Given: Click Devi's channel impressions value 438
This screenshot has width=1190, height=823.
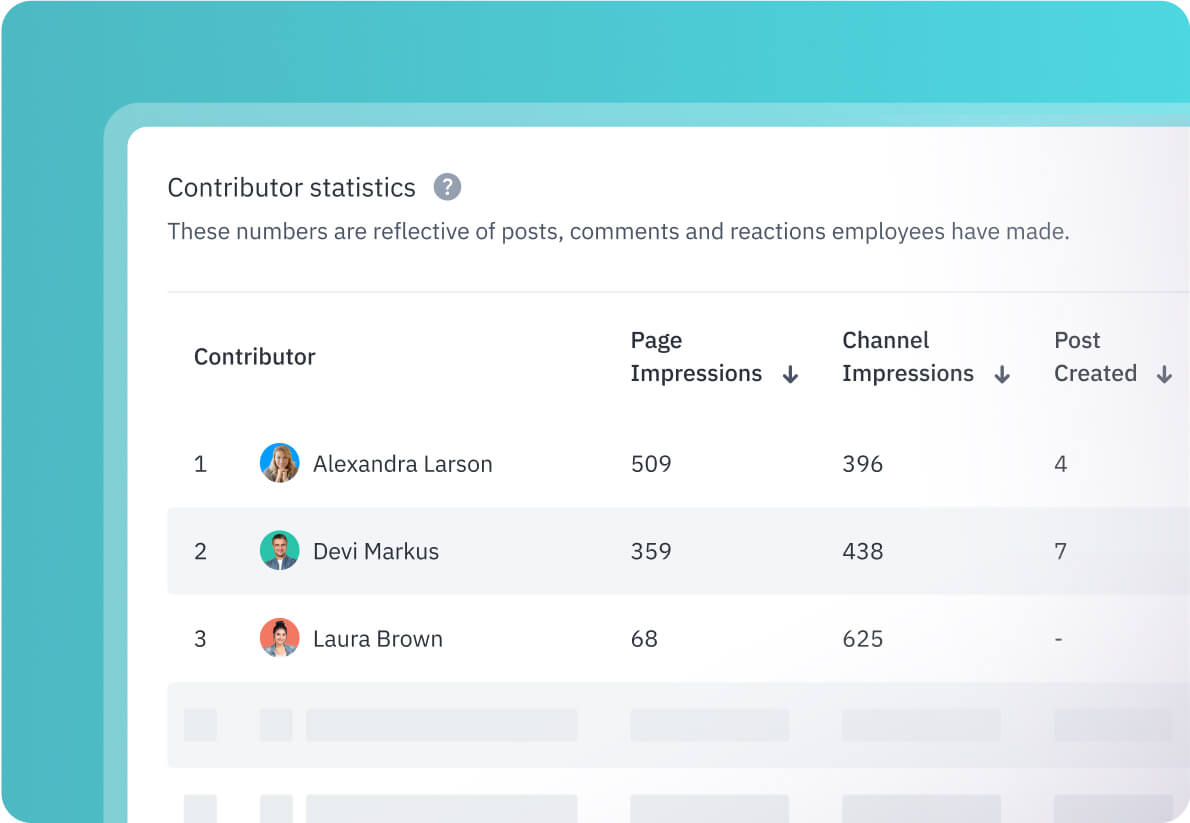Looking at the screenshot, I should (862, 551).
